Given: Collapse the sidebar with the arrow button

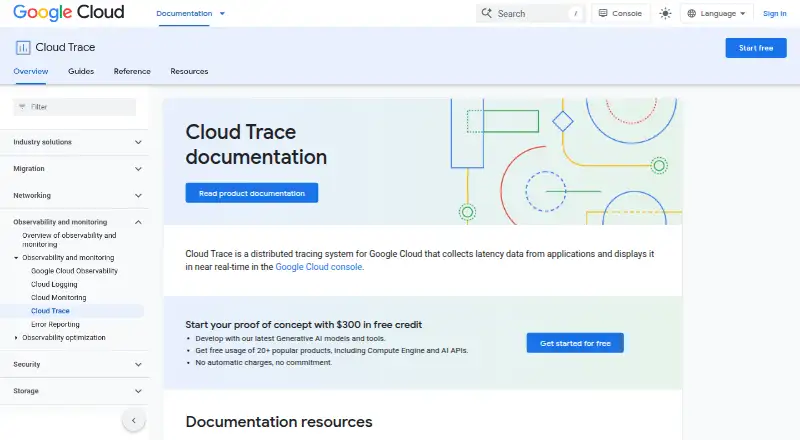Looking at the screenshot, I should tap(134, 421).
